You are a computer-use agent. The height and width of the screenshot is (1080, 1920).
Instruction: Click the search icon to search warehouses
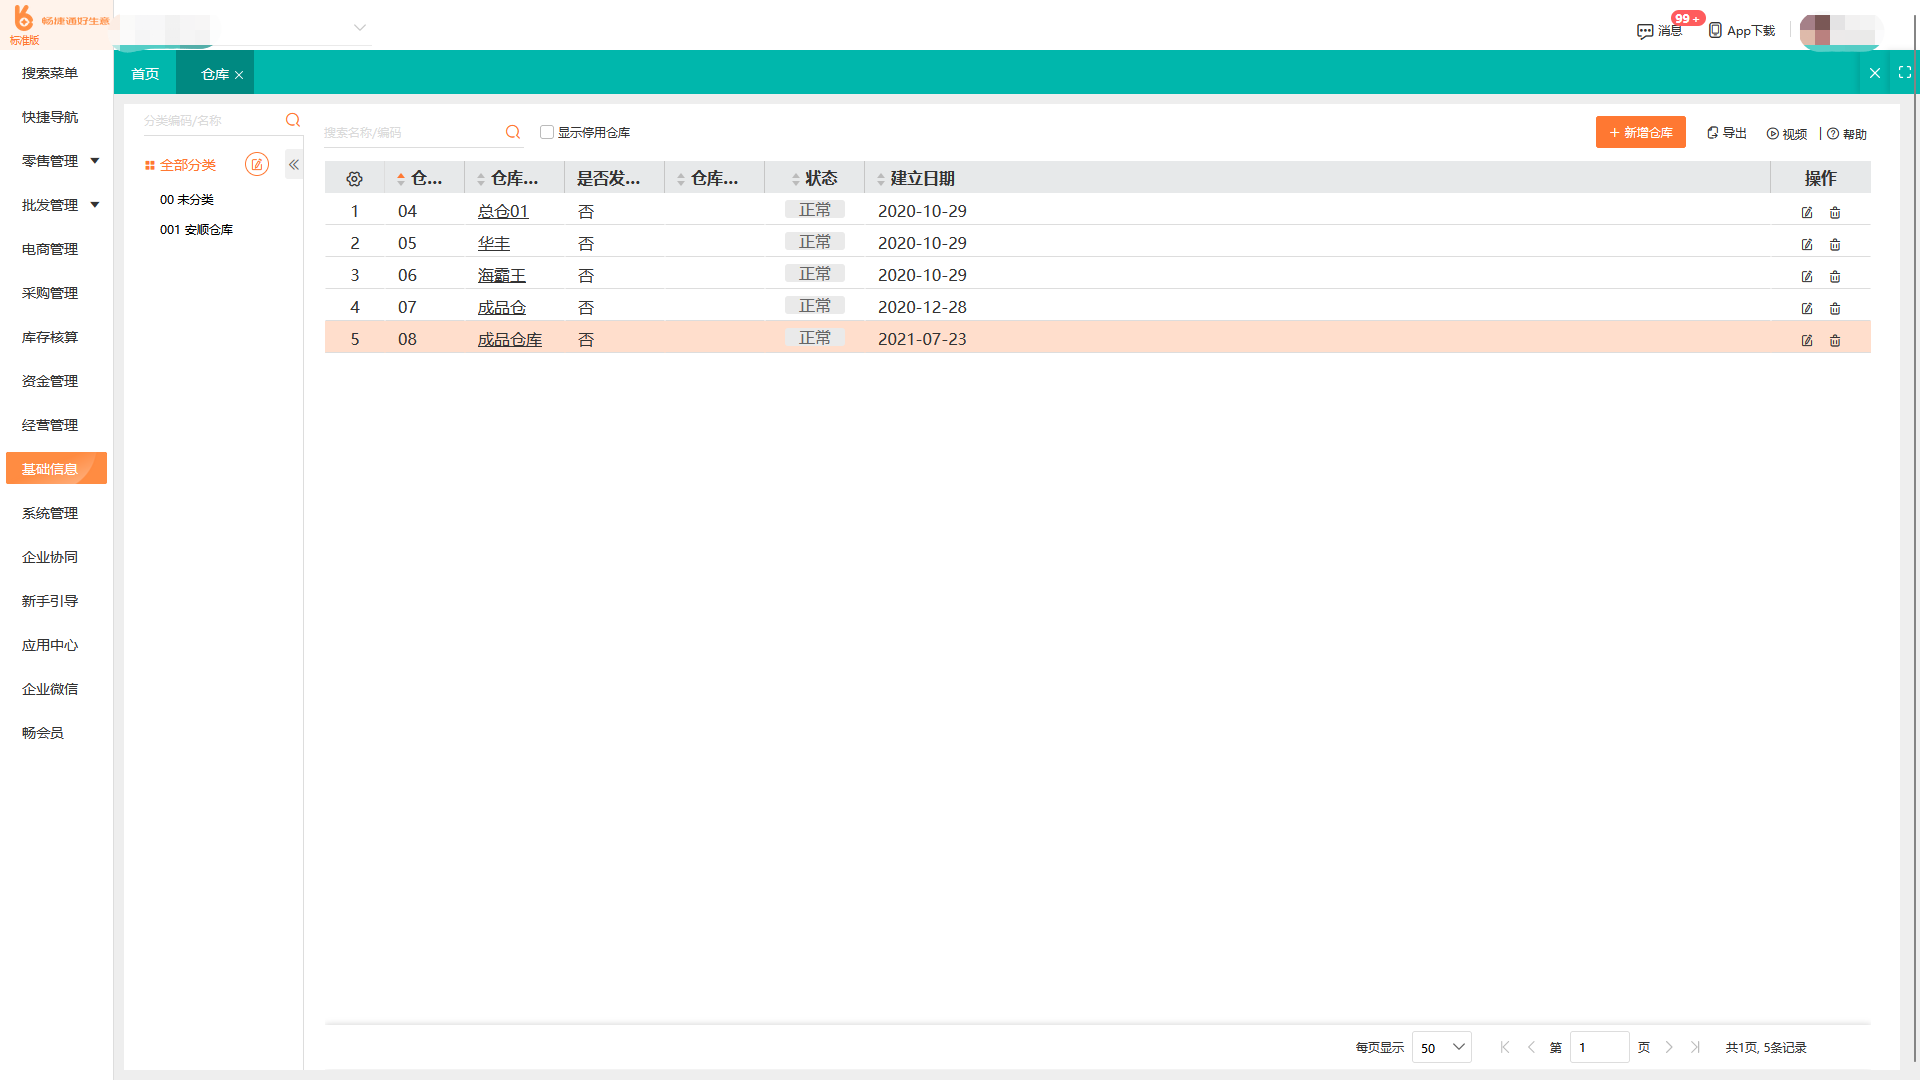514,132
